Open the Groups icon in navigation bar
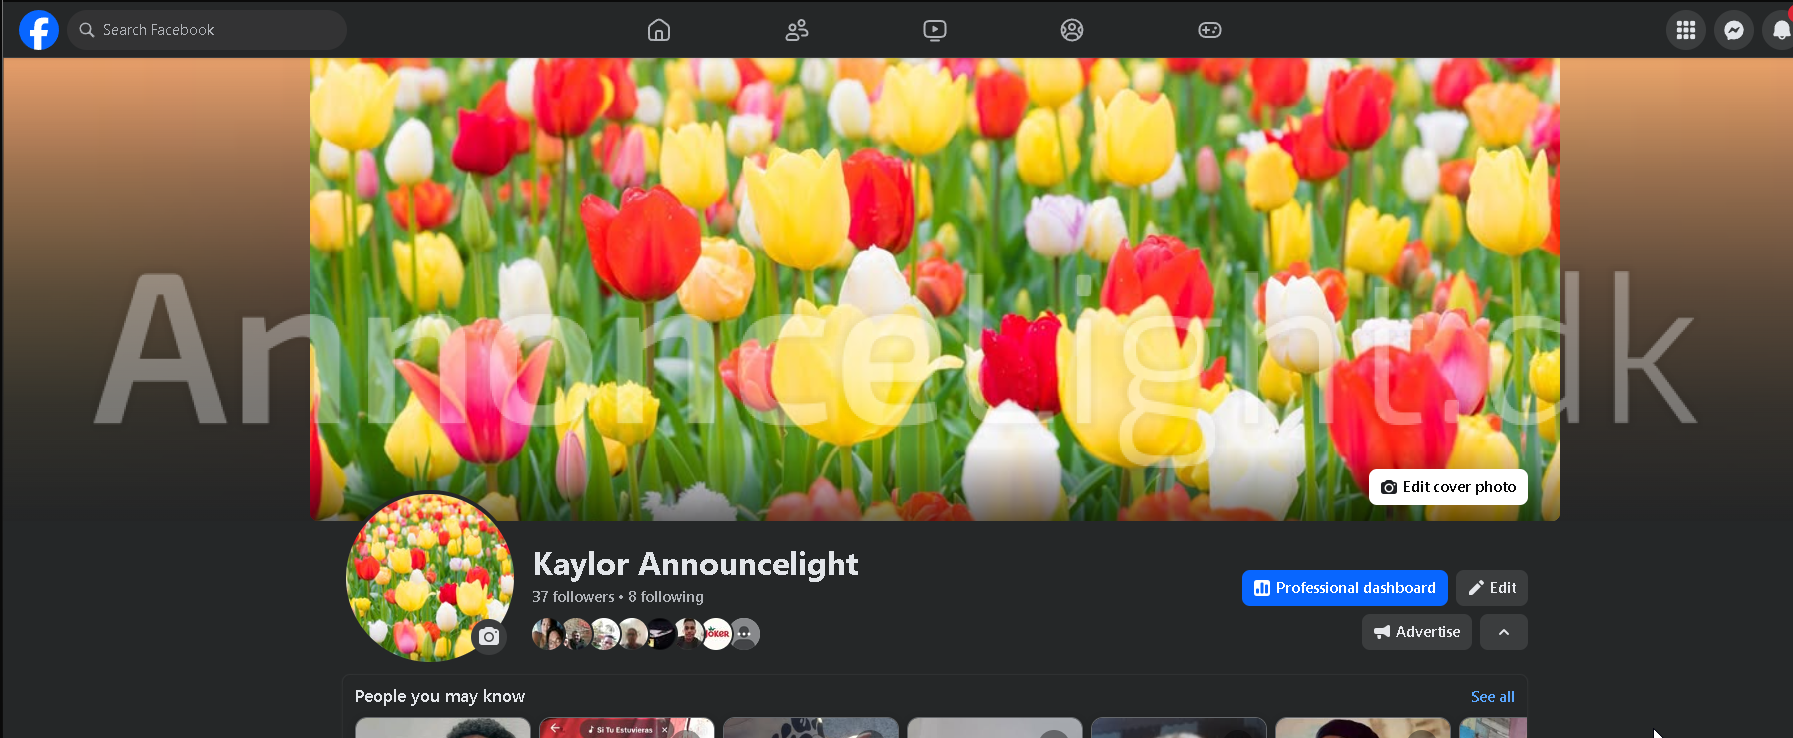Screen dimensions: 1793x738 (1072, 30)
